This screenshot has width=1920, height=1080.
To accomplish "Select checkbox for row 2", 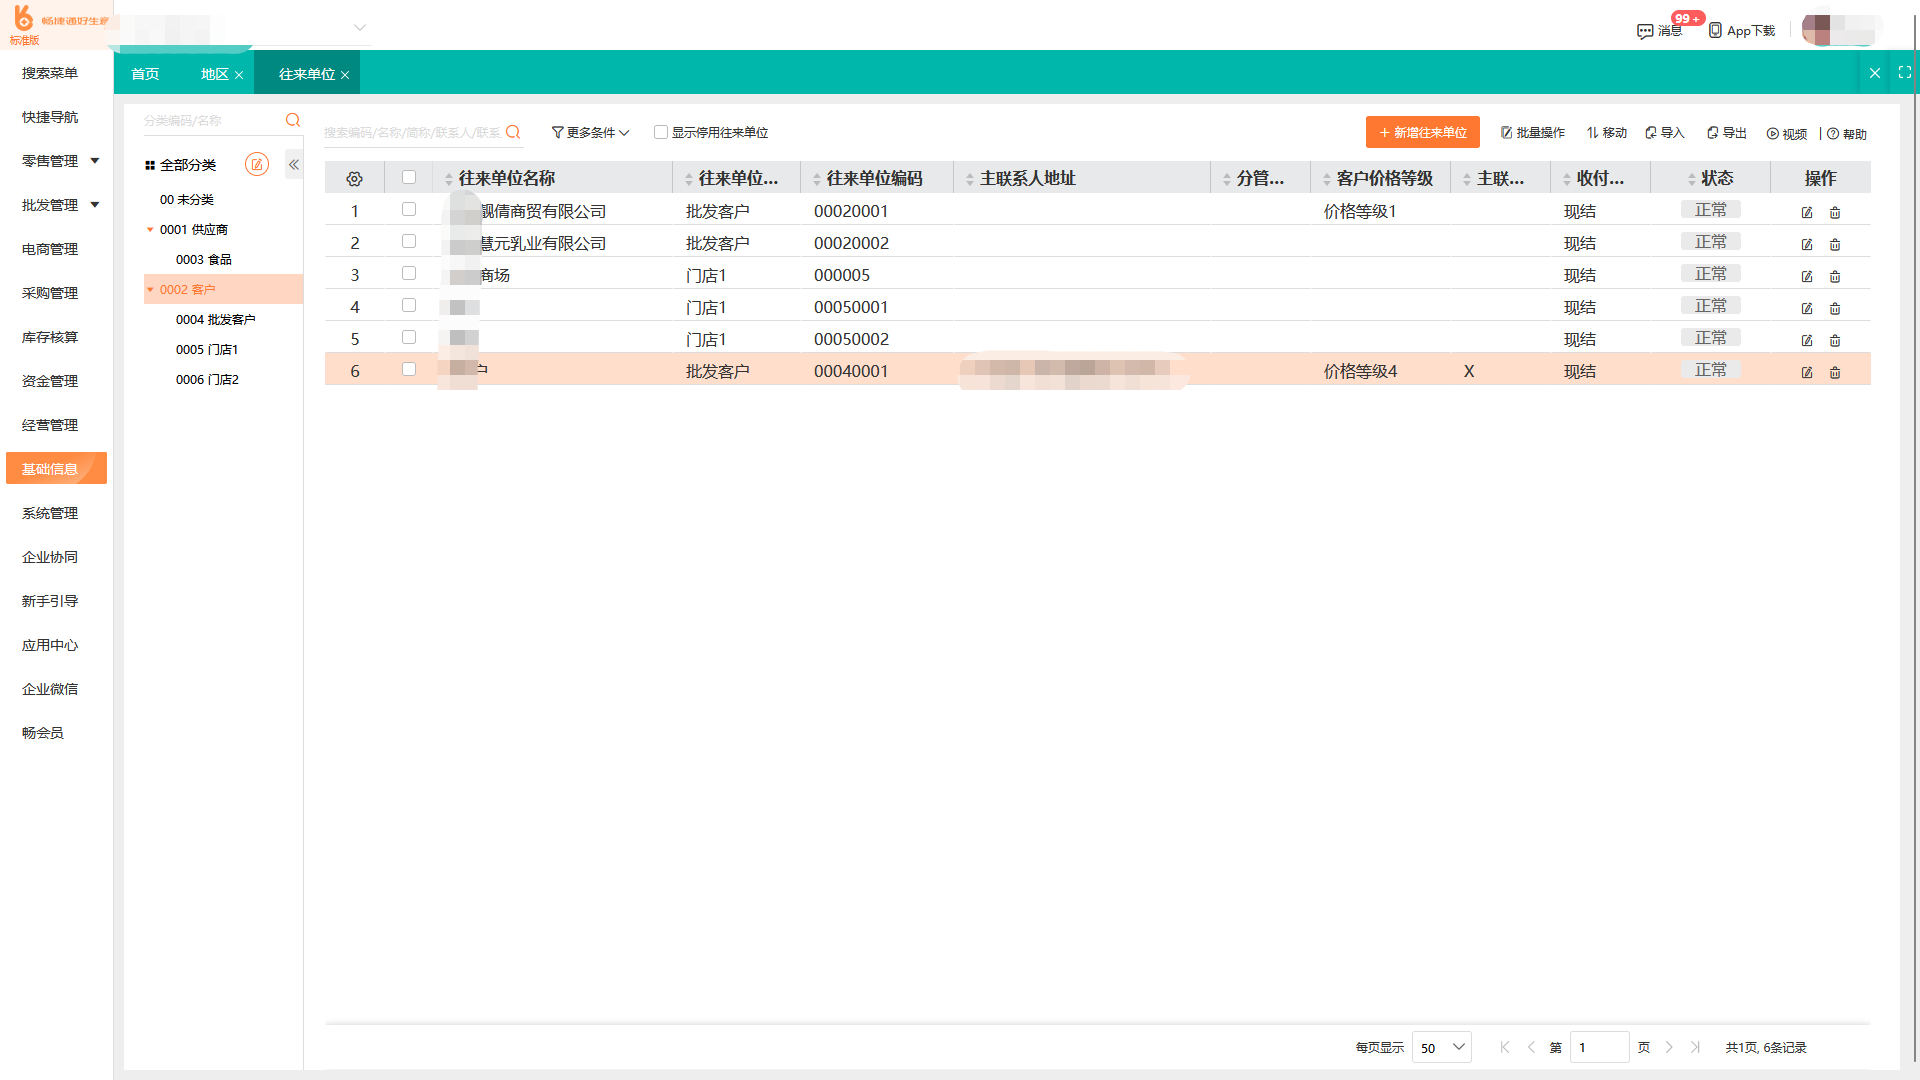I will click(410, 241).
